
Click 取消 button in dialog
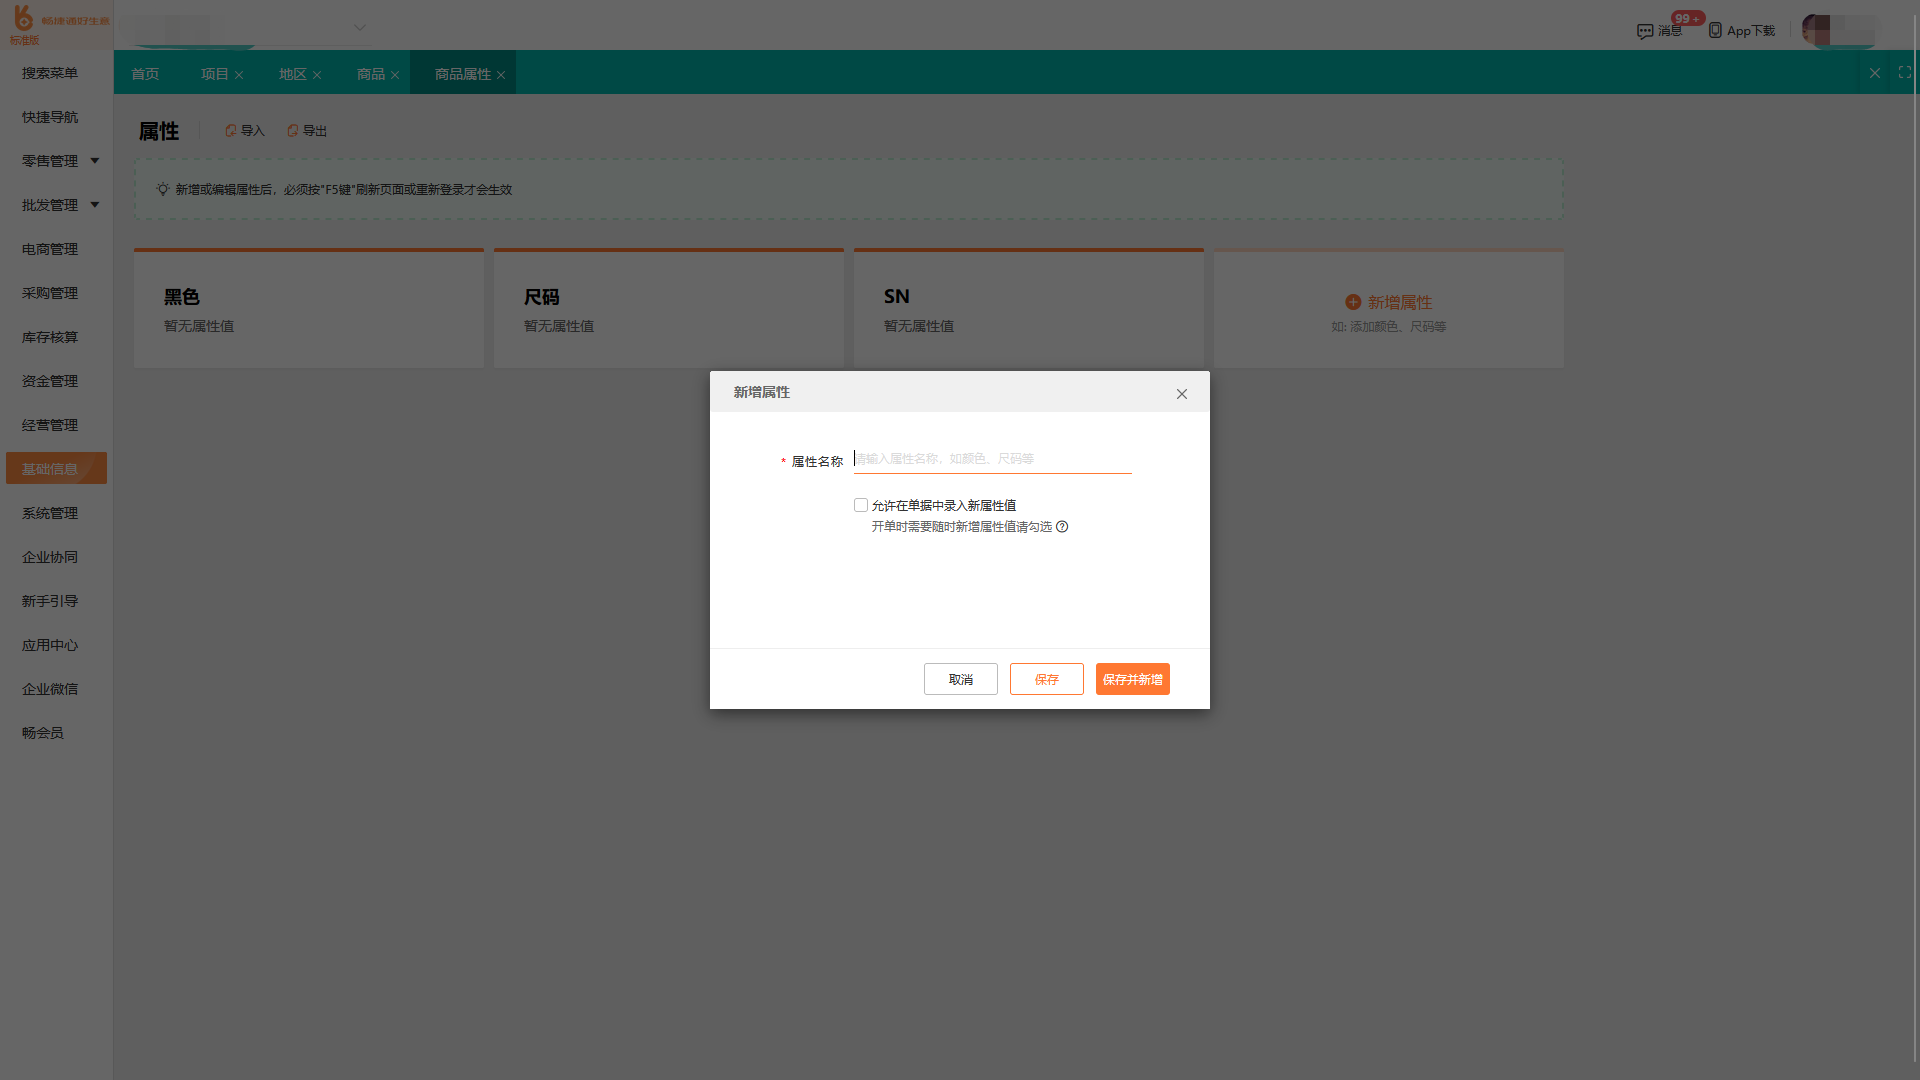coord(960,678)
